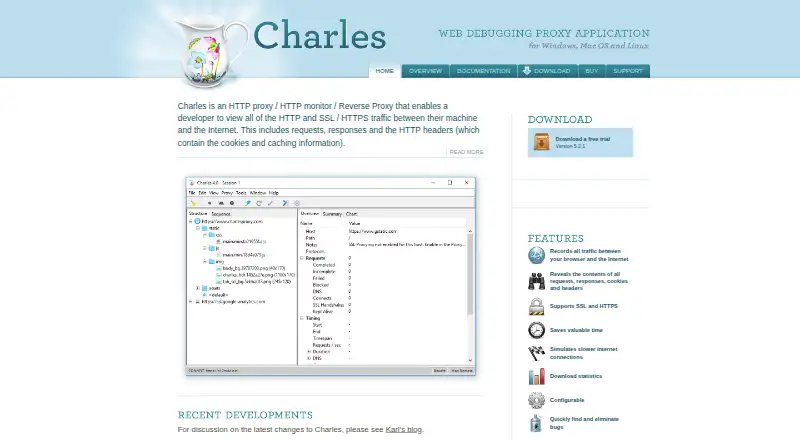Click the download arrow icon in navigation
The width and height of the screenshot is (800, 440).
[527, 70]
